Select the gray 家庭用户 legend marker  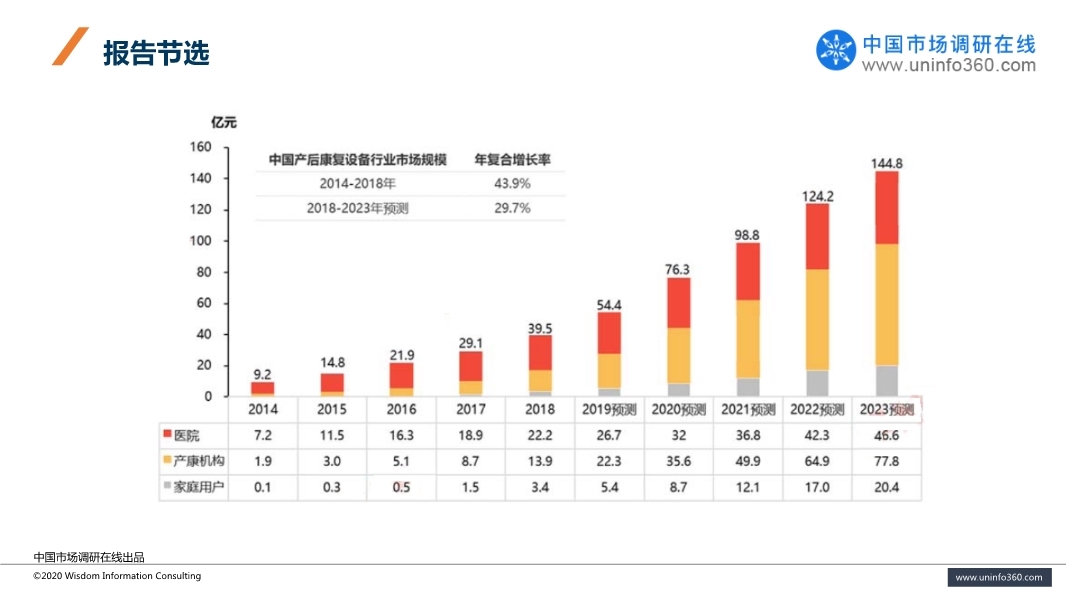(167, 489)
